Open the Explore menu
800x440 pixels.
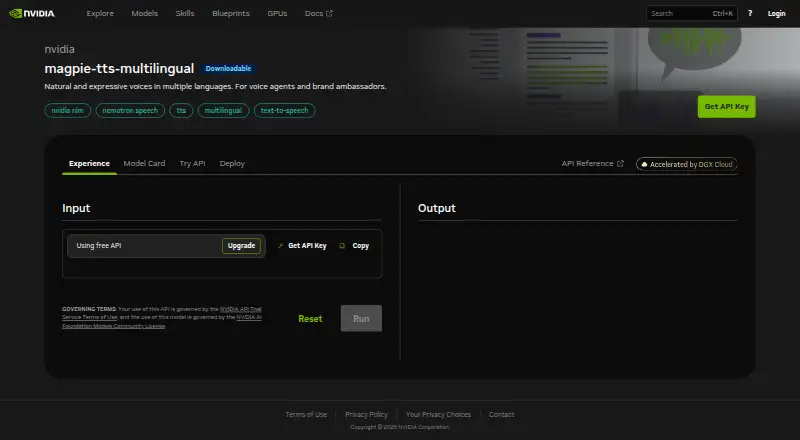(x=100, y=13)
